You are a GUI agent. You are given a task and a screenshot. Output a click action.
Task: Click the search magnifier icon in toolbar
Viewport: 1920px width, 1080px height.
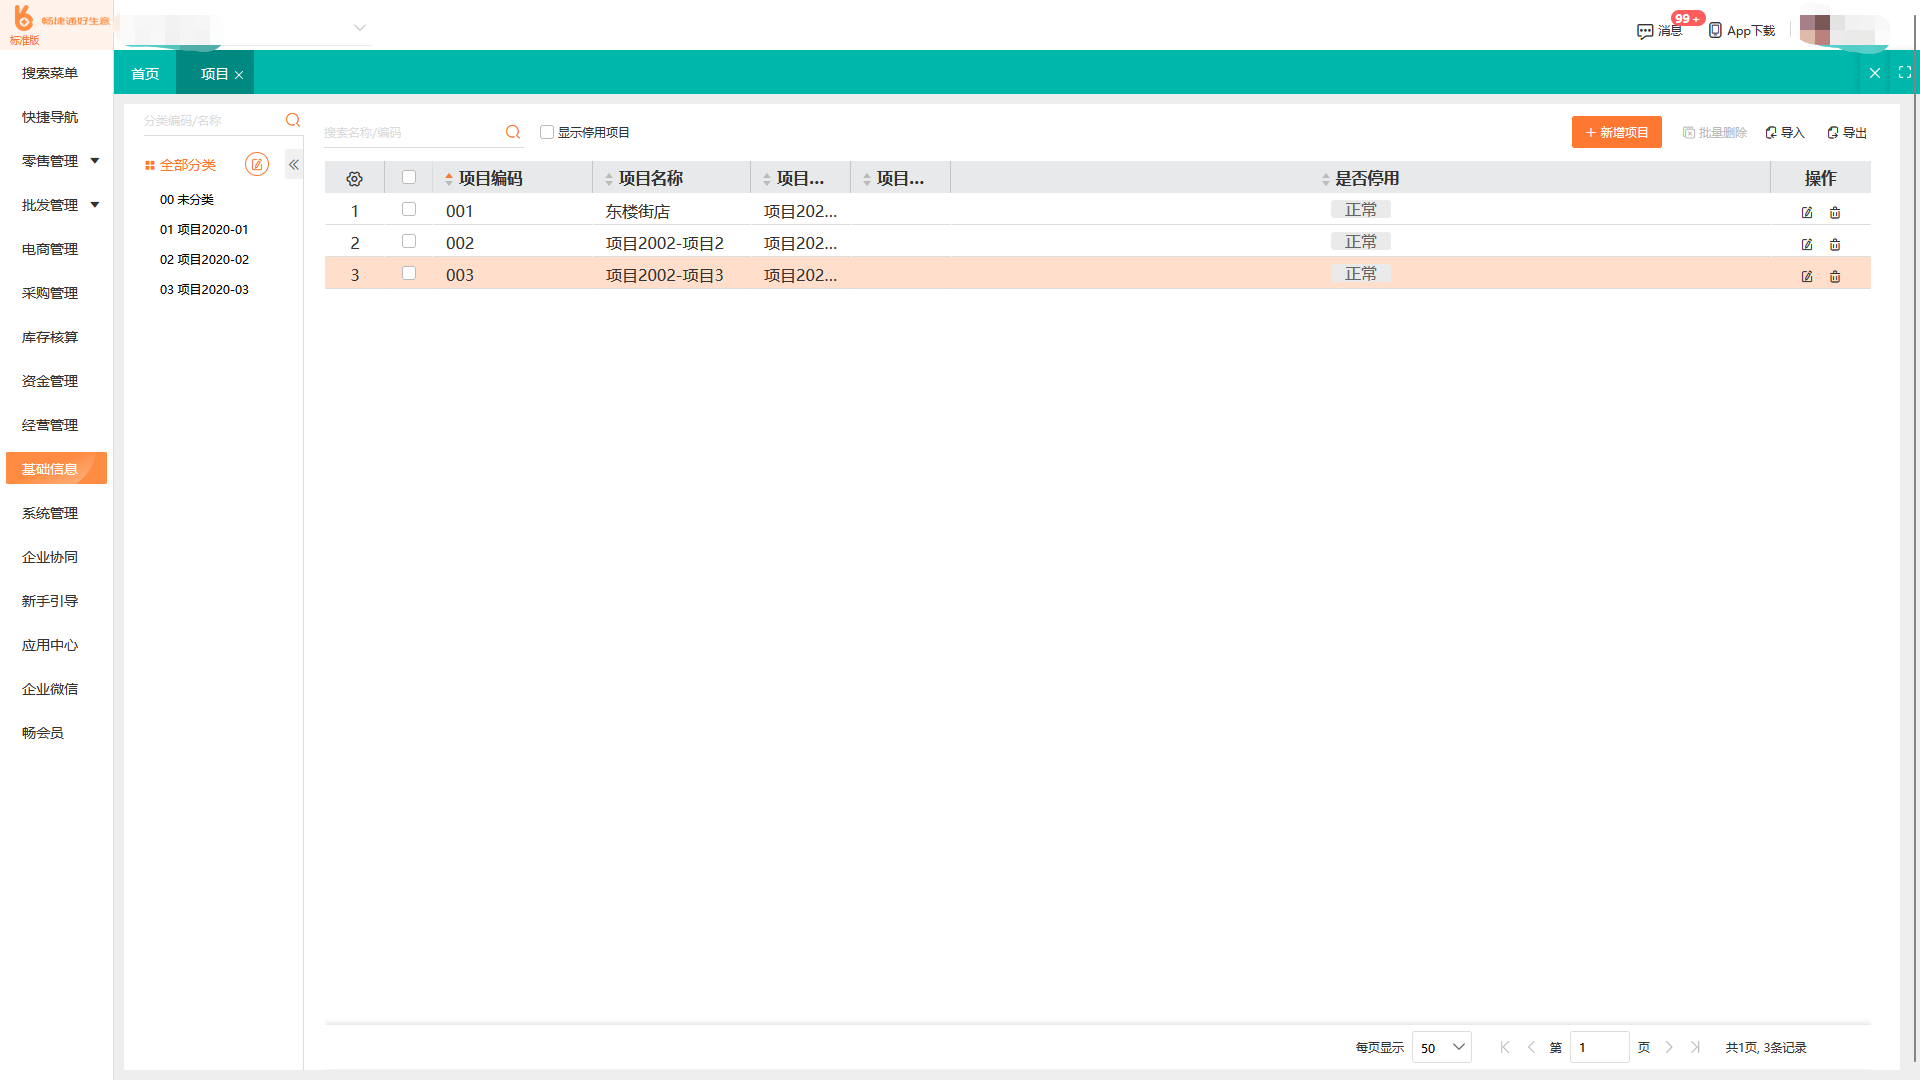(x=513, y=132)
